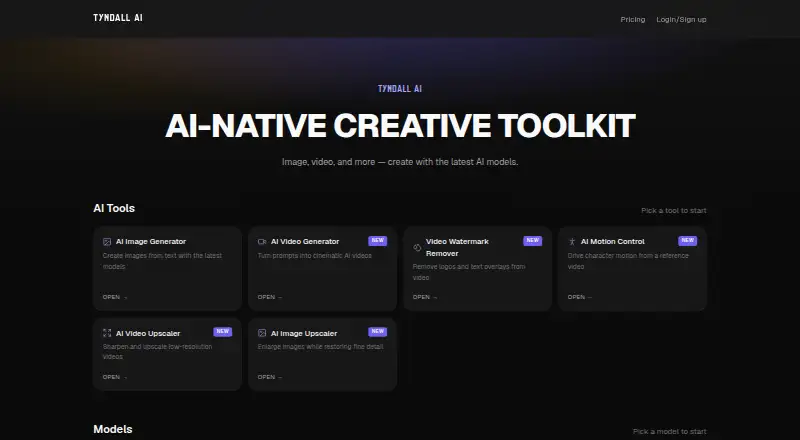Click OPEN on AI Motion Control card
The width and height of the screenshot is (800, 440).
[580, 297]
